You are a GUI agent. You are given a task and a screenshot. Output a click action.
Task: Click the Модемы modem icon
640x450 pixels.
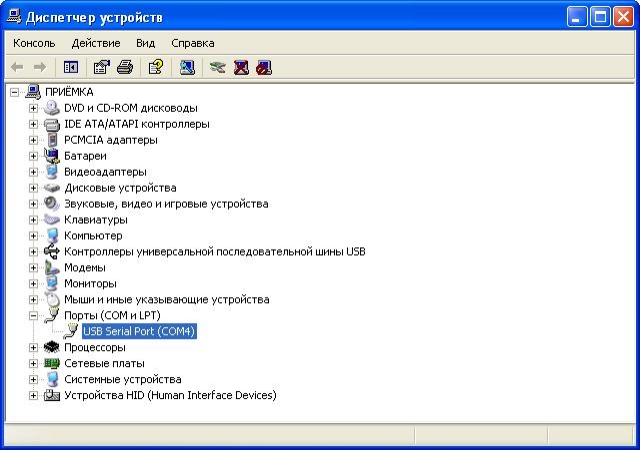pos(52,267)
